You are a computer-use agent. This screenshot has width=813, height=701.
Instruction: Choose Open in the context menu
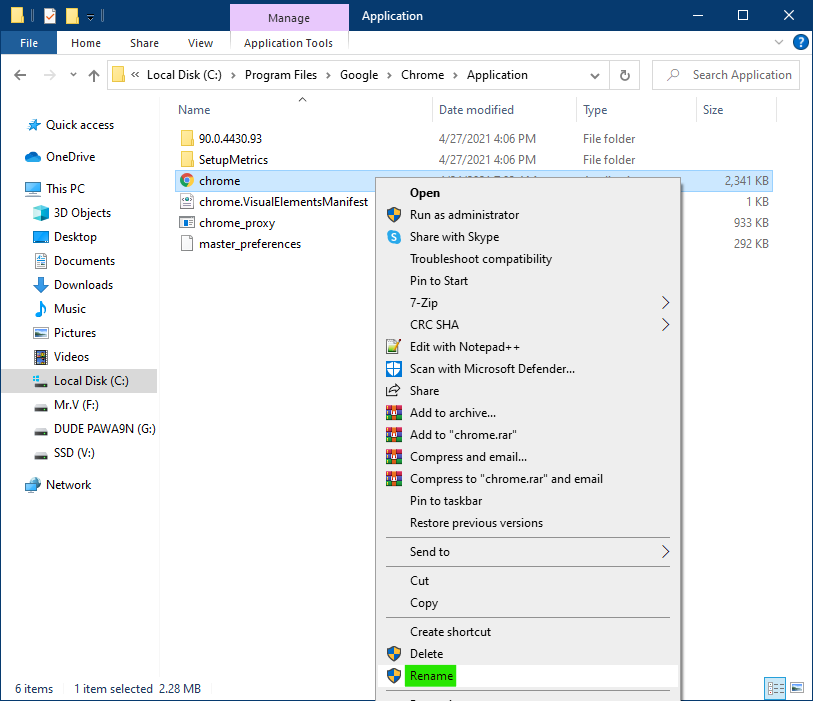click(528, 193)
